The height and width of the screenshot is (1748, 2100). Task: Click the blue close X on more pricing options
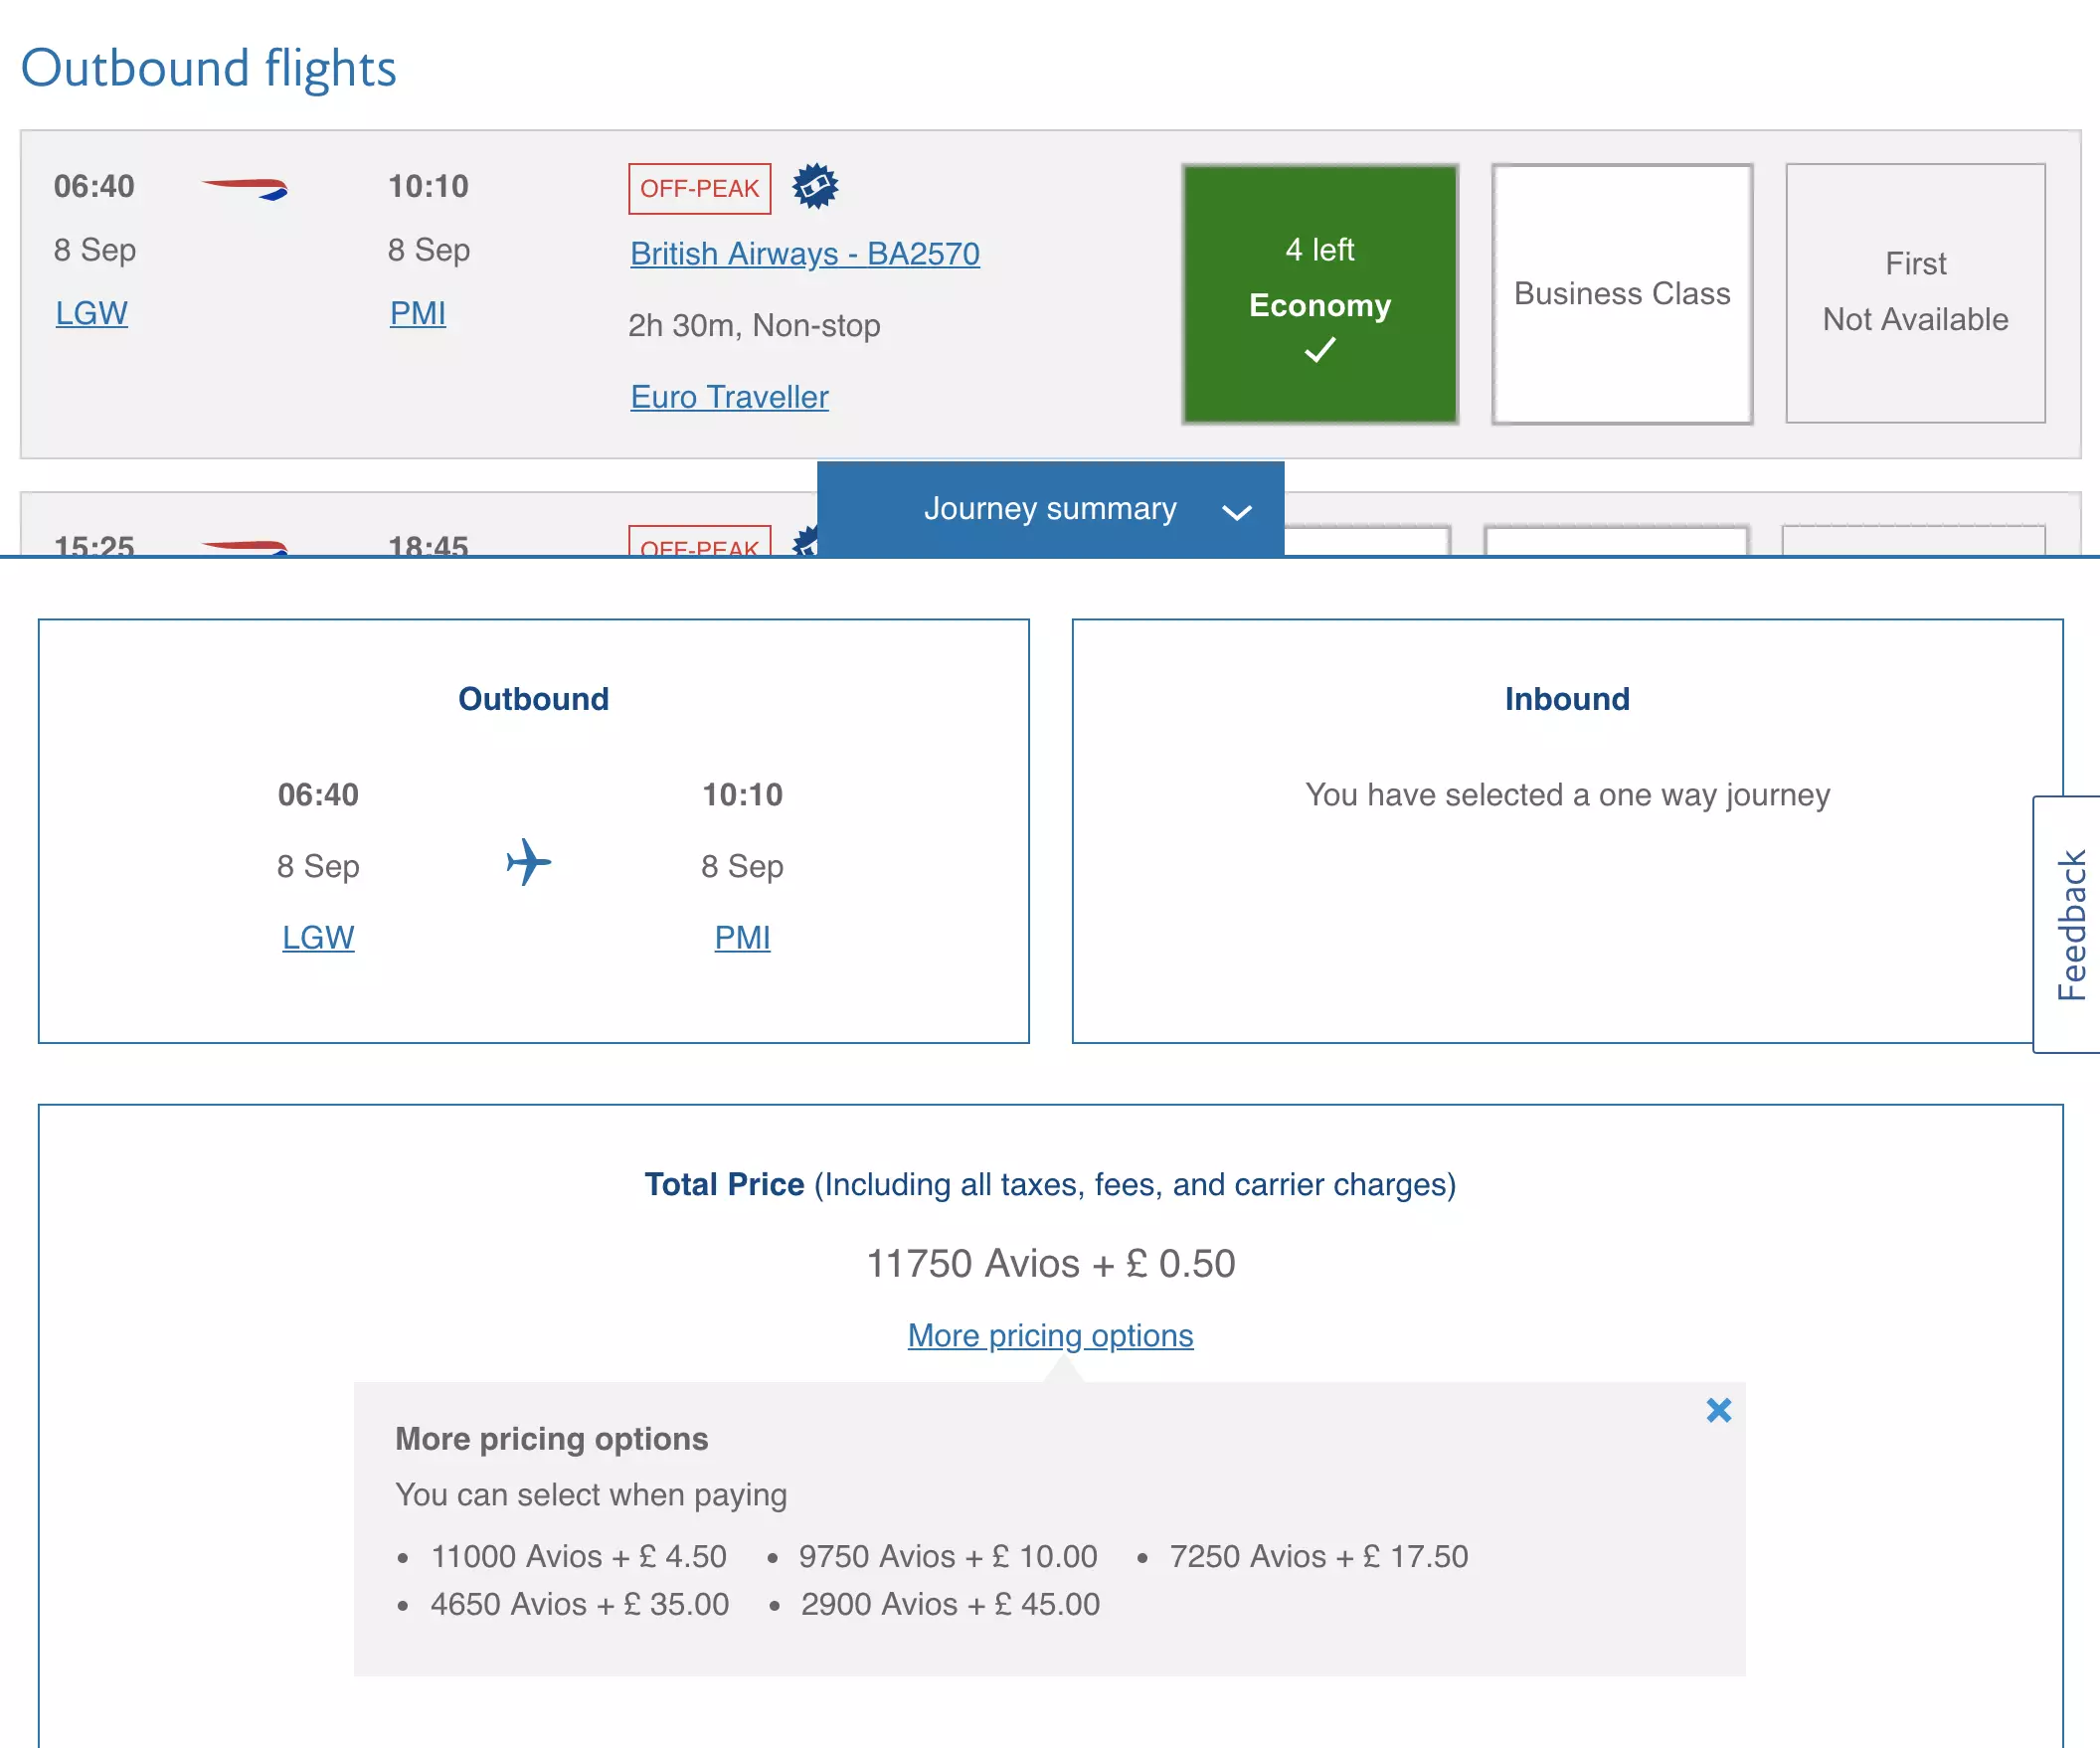click(1718, 1411)
